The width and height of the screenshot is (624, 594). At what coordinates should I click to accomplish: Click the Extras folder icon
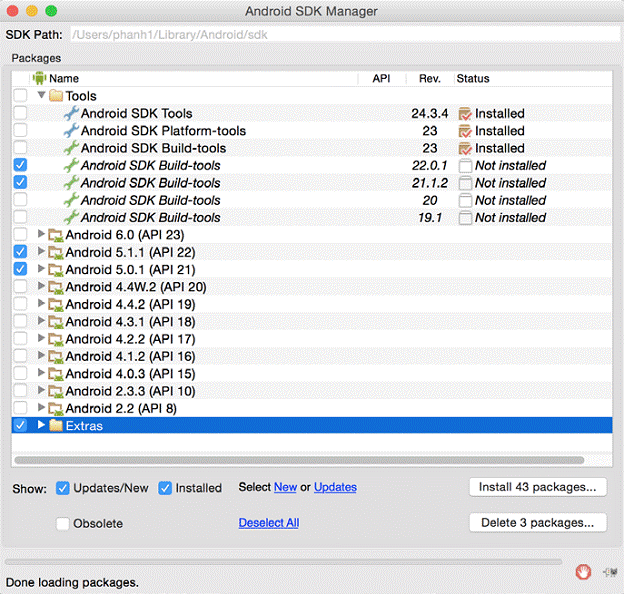[55, 426]
